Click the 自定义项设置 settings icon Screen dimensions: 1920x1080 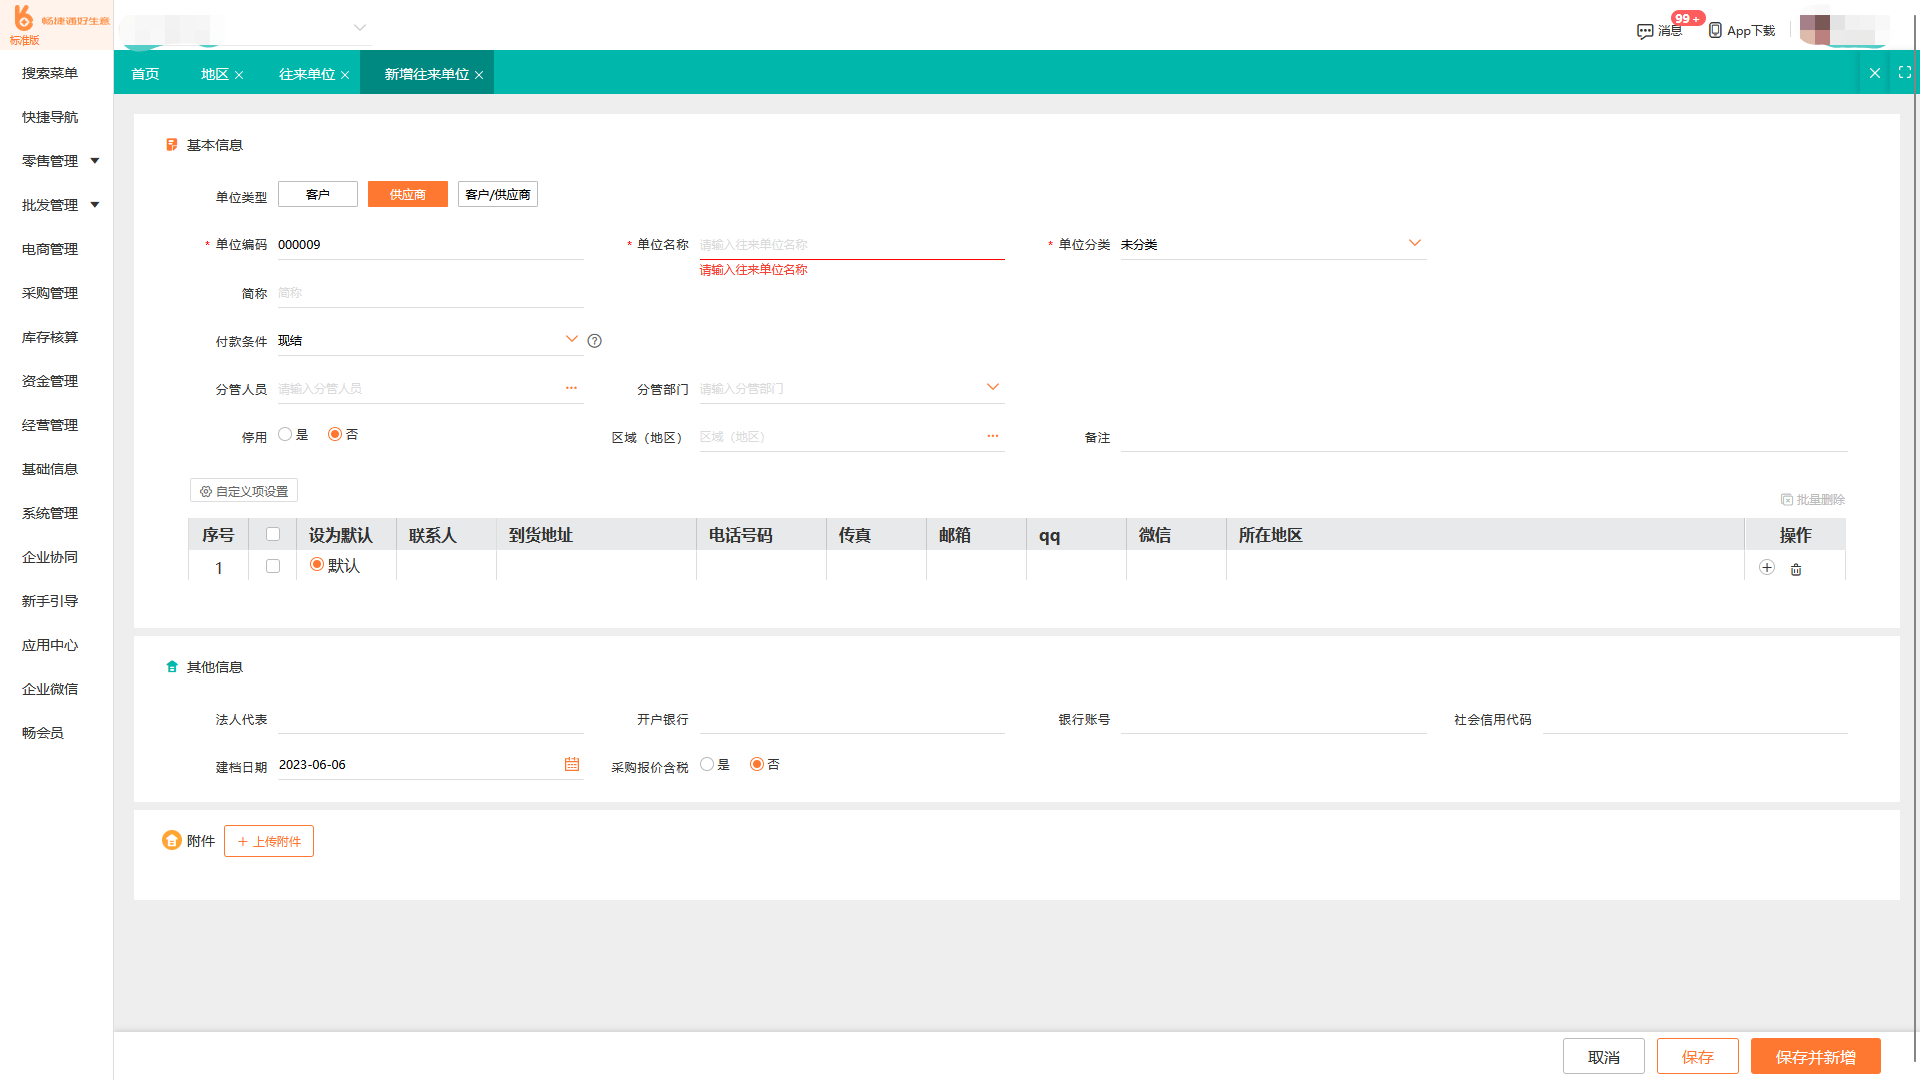[206, 491]
